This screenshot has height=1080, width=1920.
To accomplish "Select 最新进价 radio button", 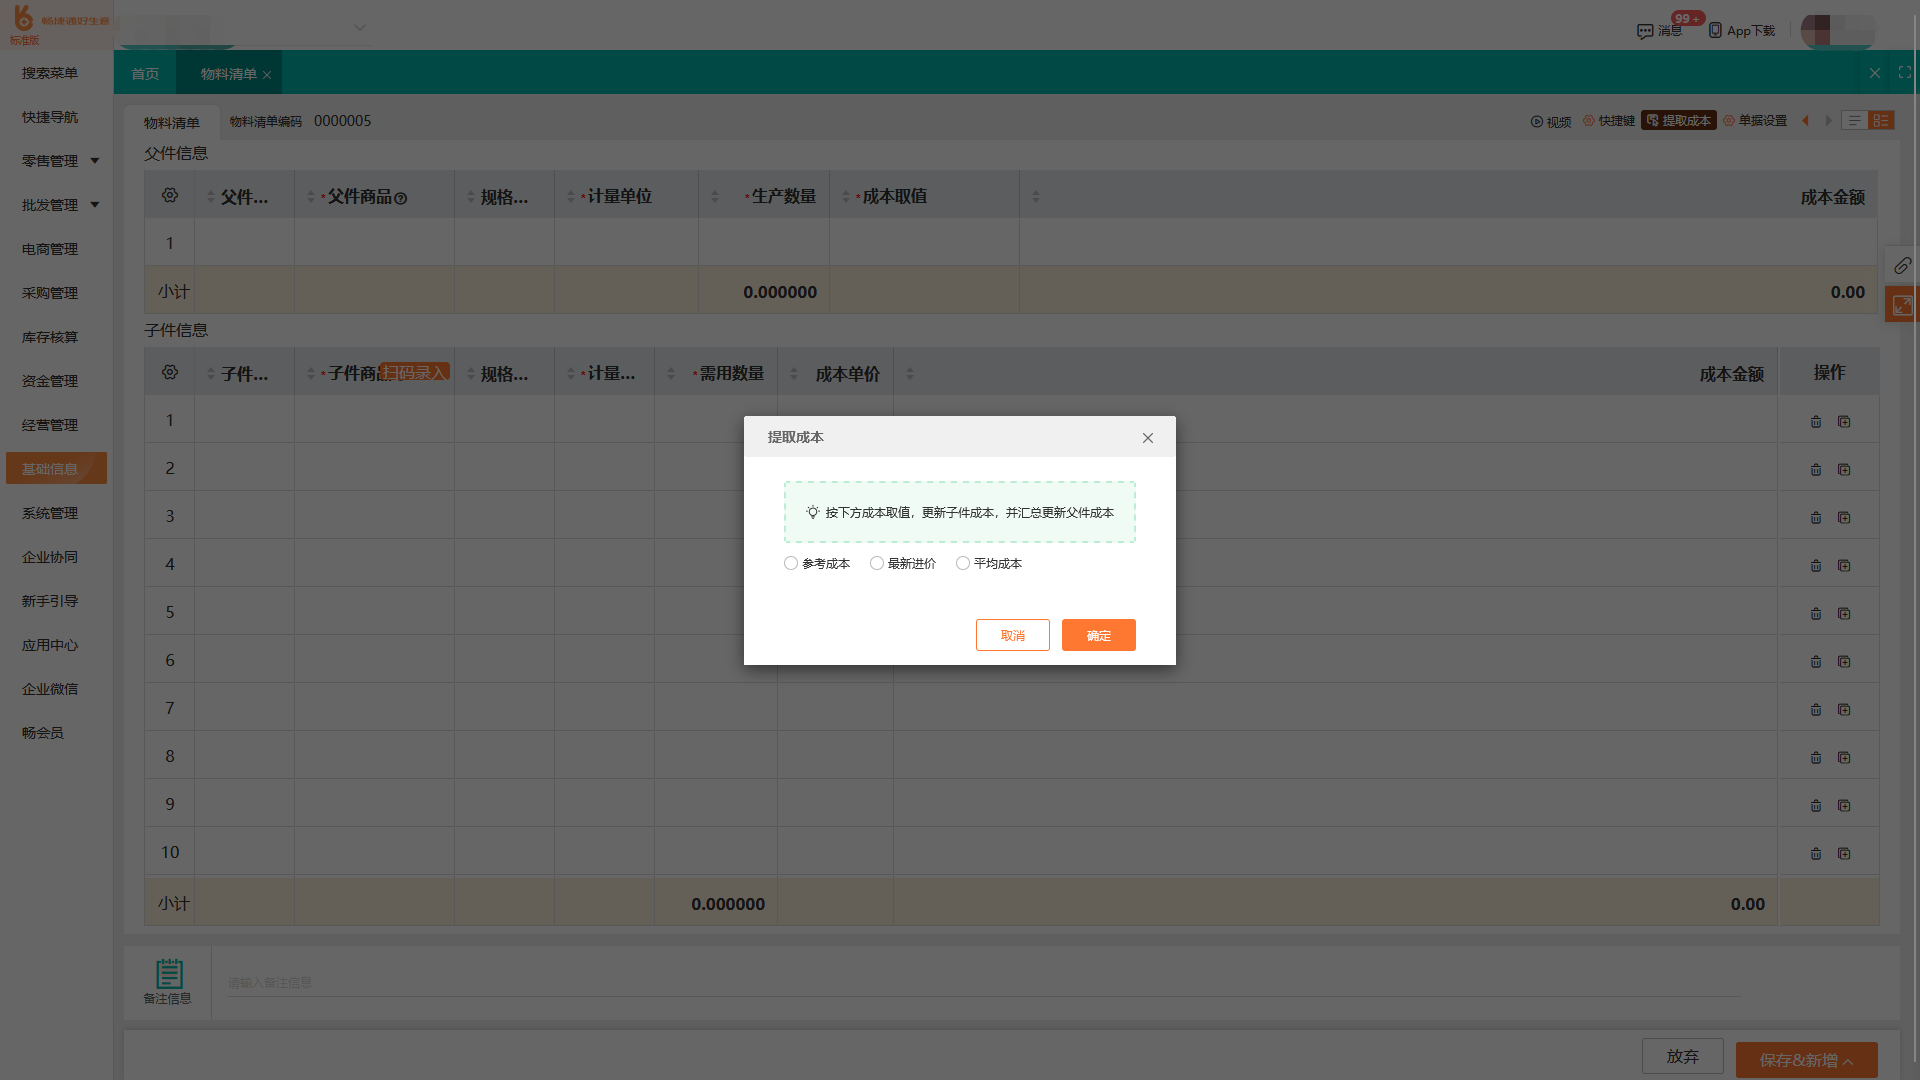I will pos(874,563).
